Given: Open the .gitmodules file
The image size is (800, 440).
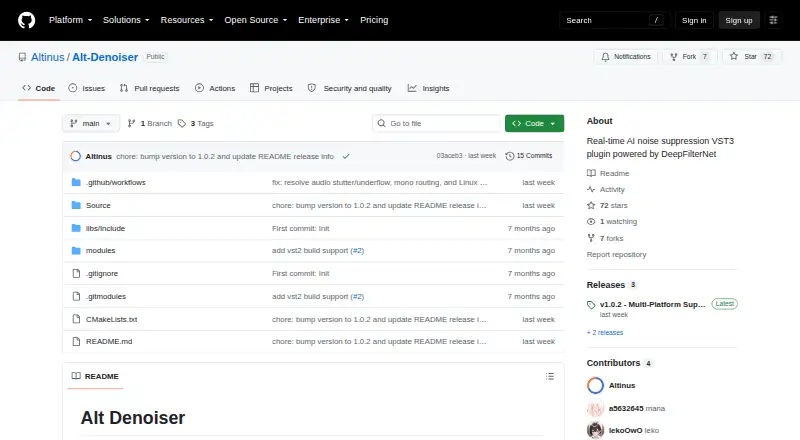Looking at the screenshot, I should click(x=106, y=297).
